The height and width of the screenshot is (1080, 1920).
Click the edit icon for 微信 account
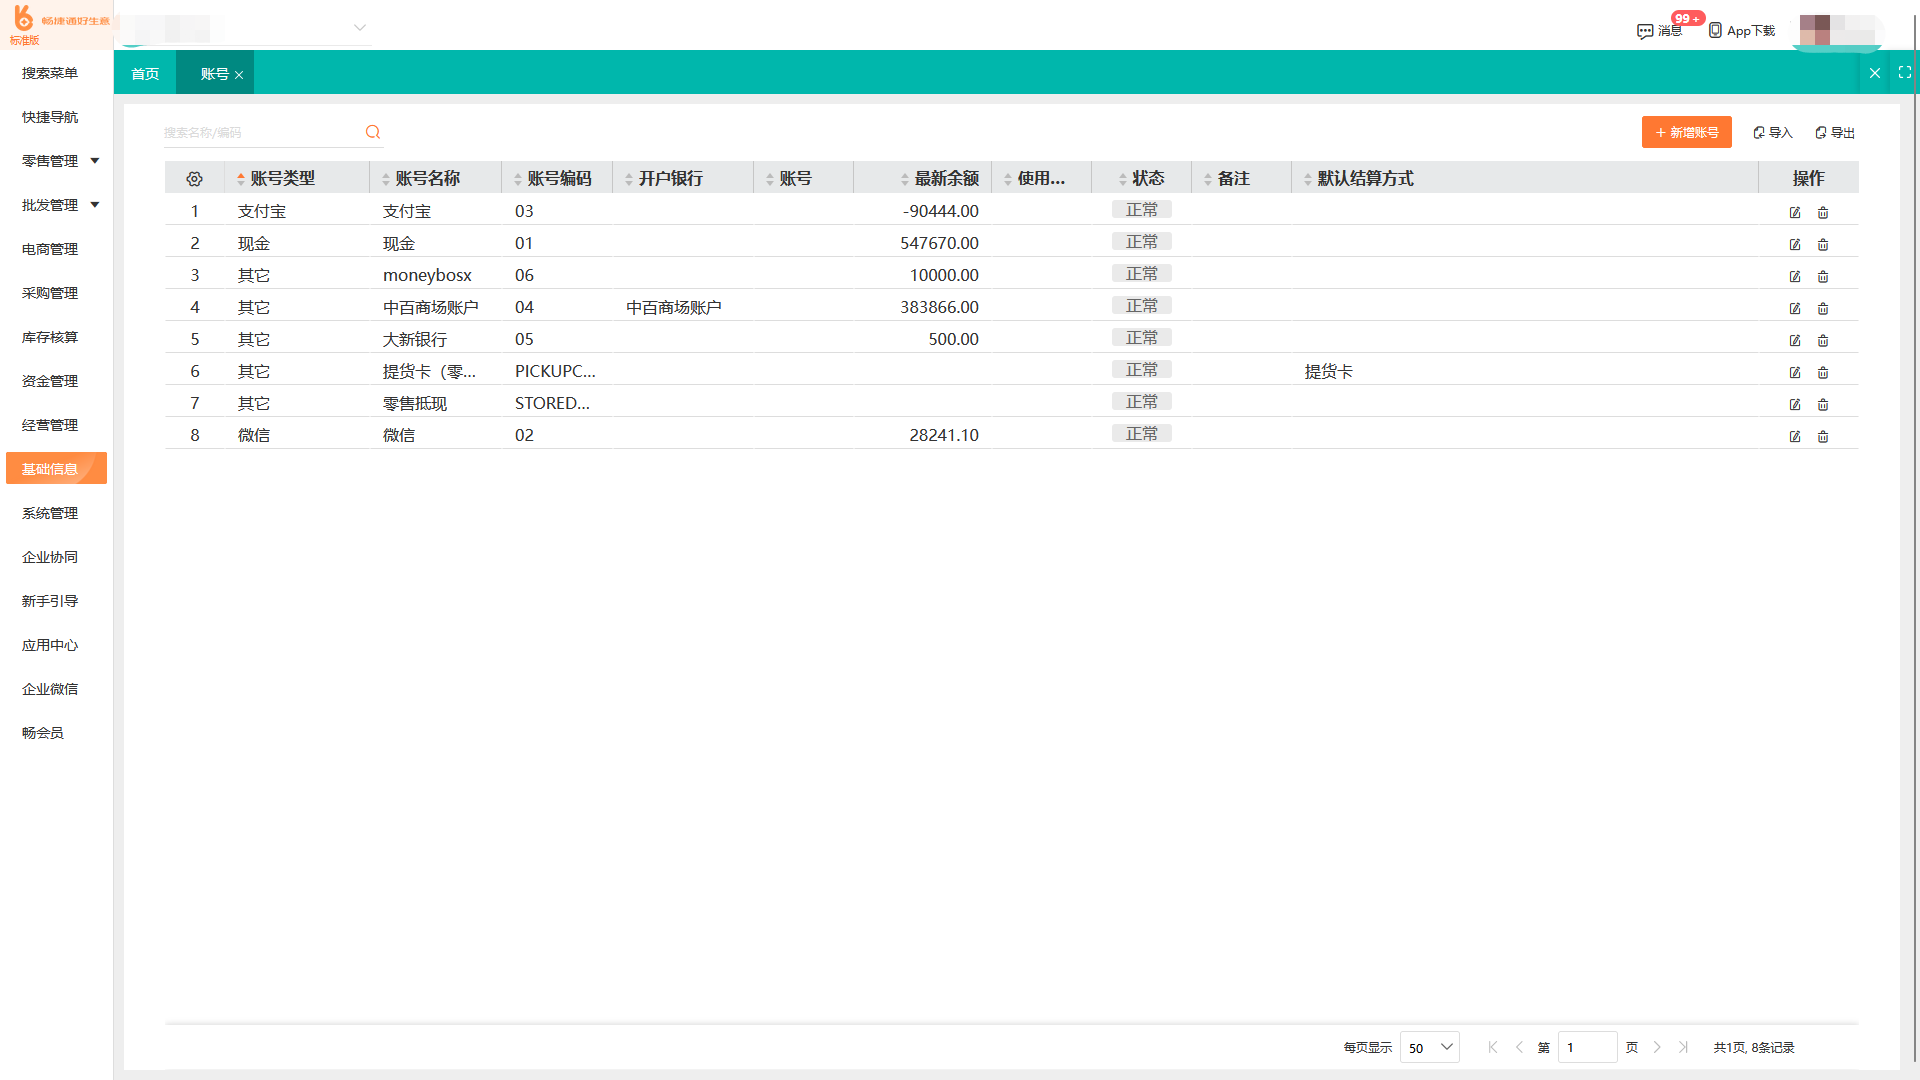(1795, 434)
